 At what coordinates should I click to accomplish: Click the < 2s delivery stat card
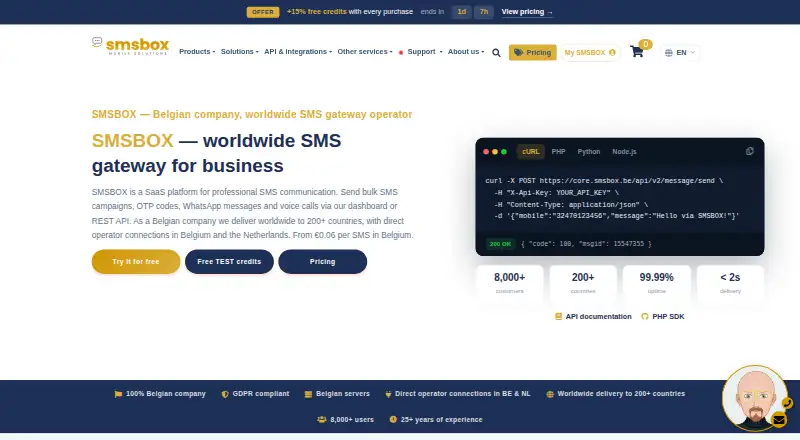[x=730, y=282]
